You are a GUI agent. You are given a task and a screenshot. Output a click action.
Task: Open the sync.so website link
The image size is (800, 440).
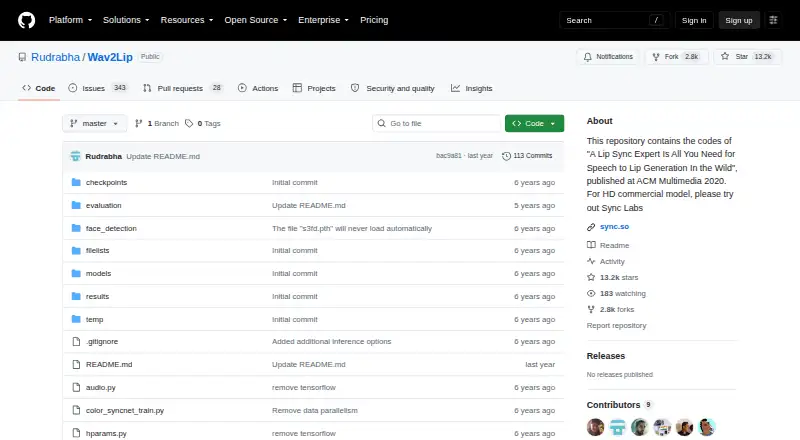click(614, 227)
